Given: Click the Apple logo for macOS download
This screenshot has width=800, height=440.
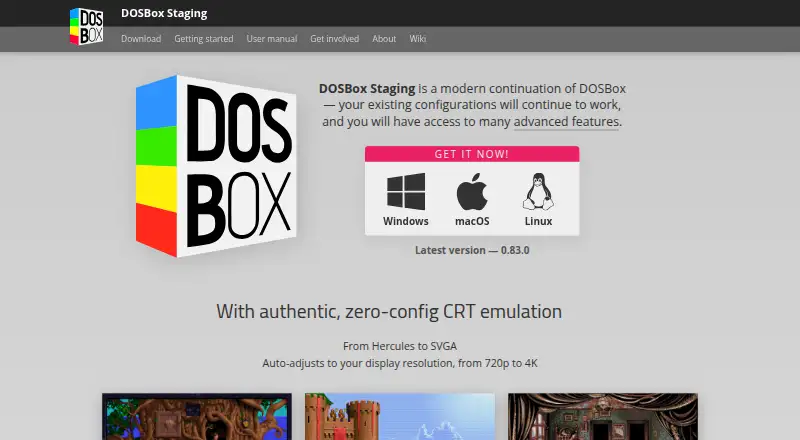Looking at the screenshot, I should coord(472,191).
